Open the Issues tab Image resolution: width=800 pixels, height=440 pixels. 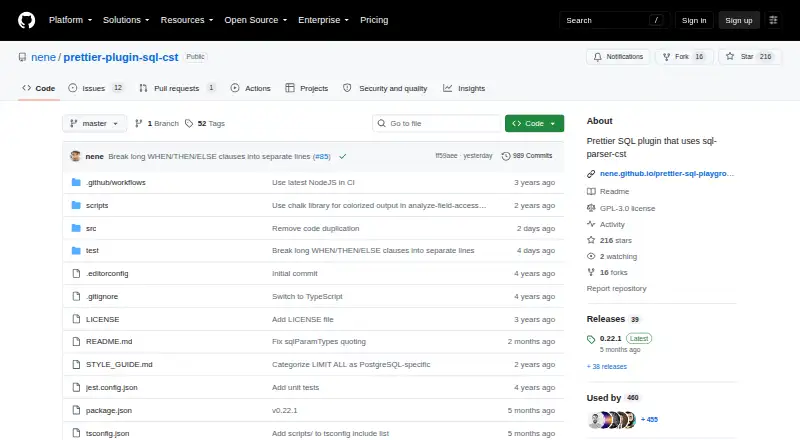[x=96, y=88]
